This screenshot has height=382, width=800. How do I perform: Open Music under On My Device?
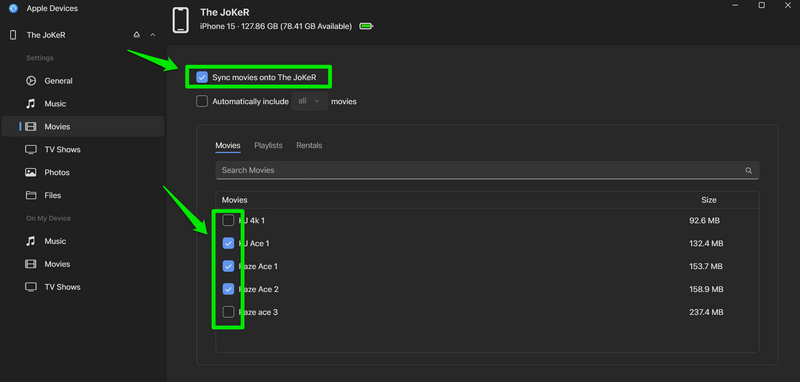[x=55, y=241]
